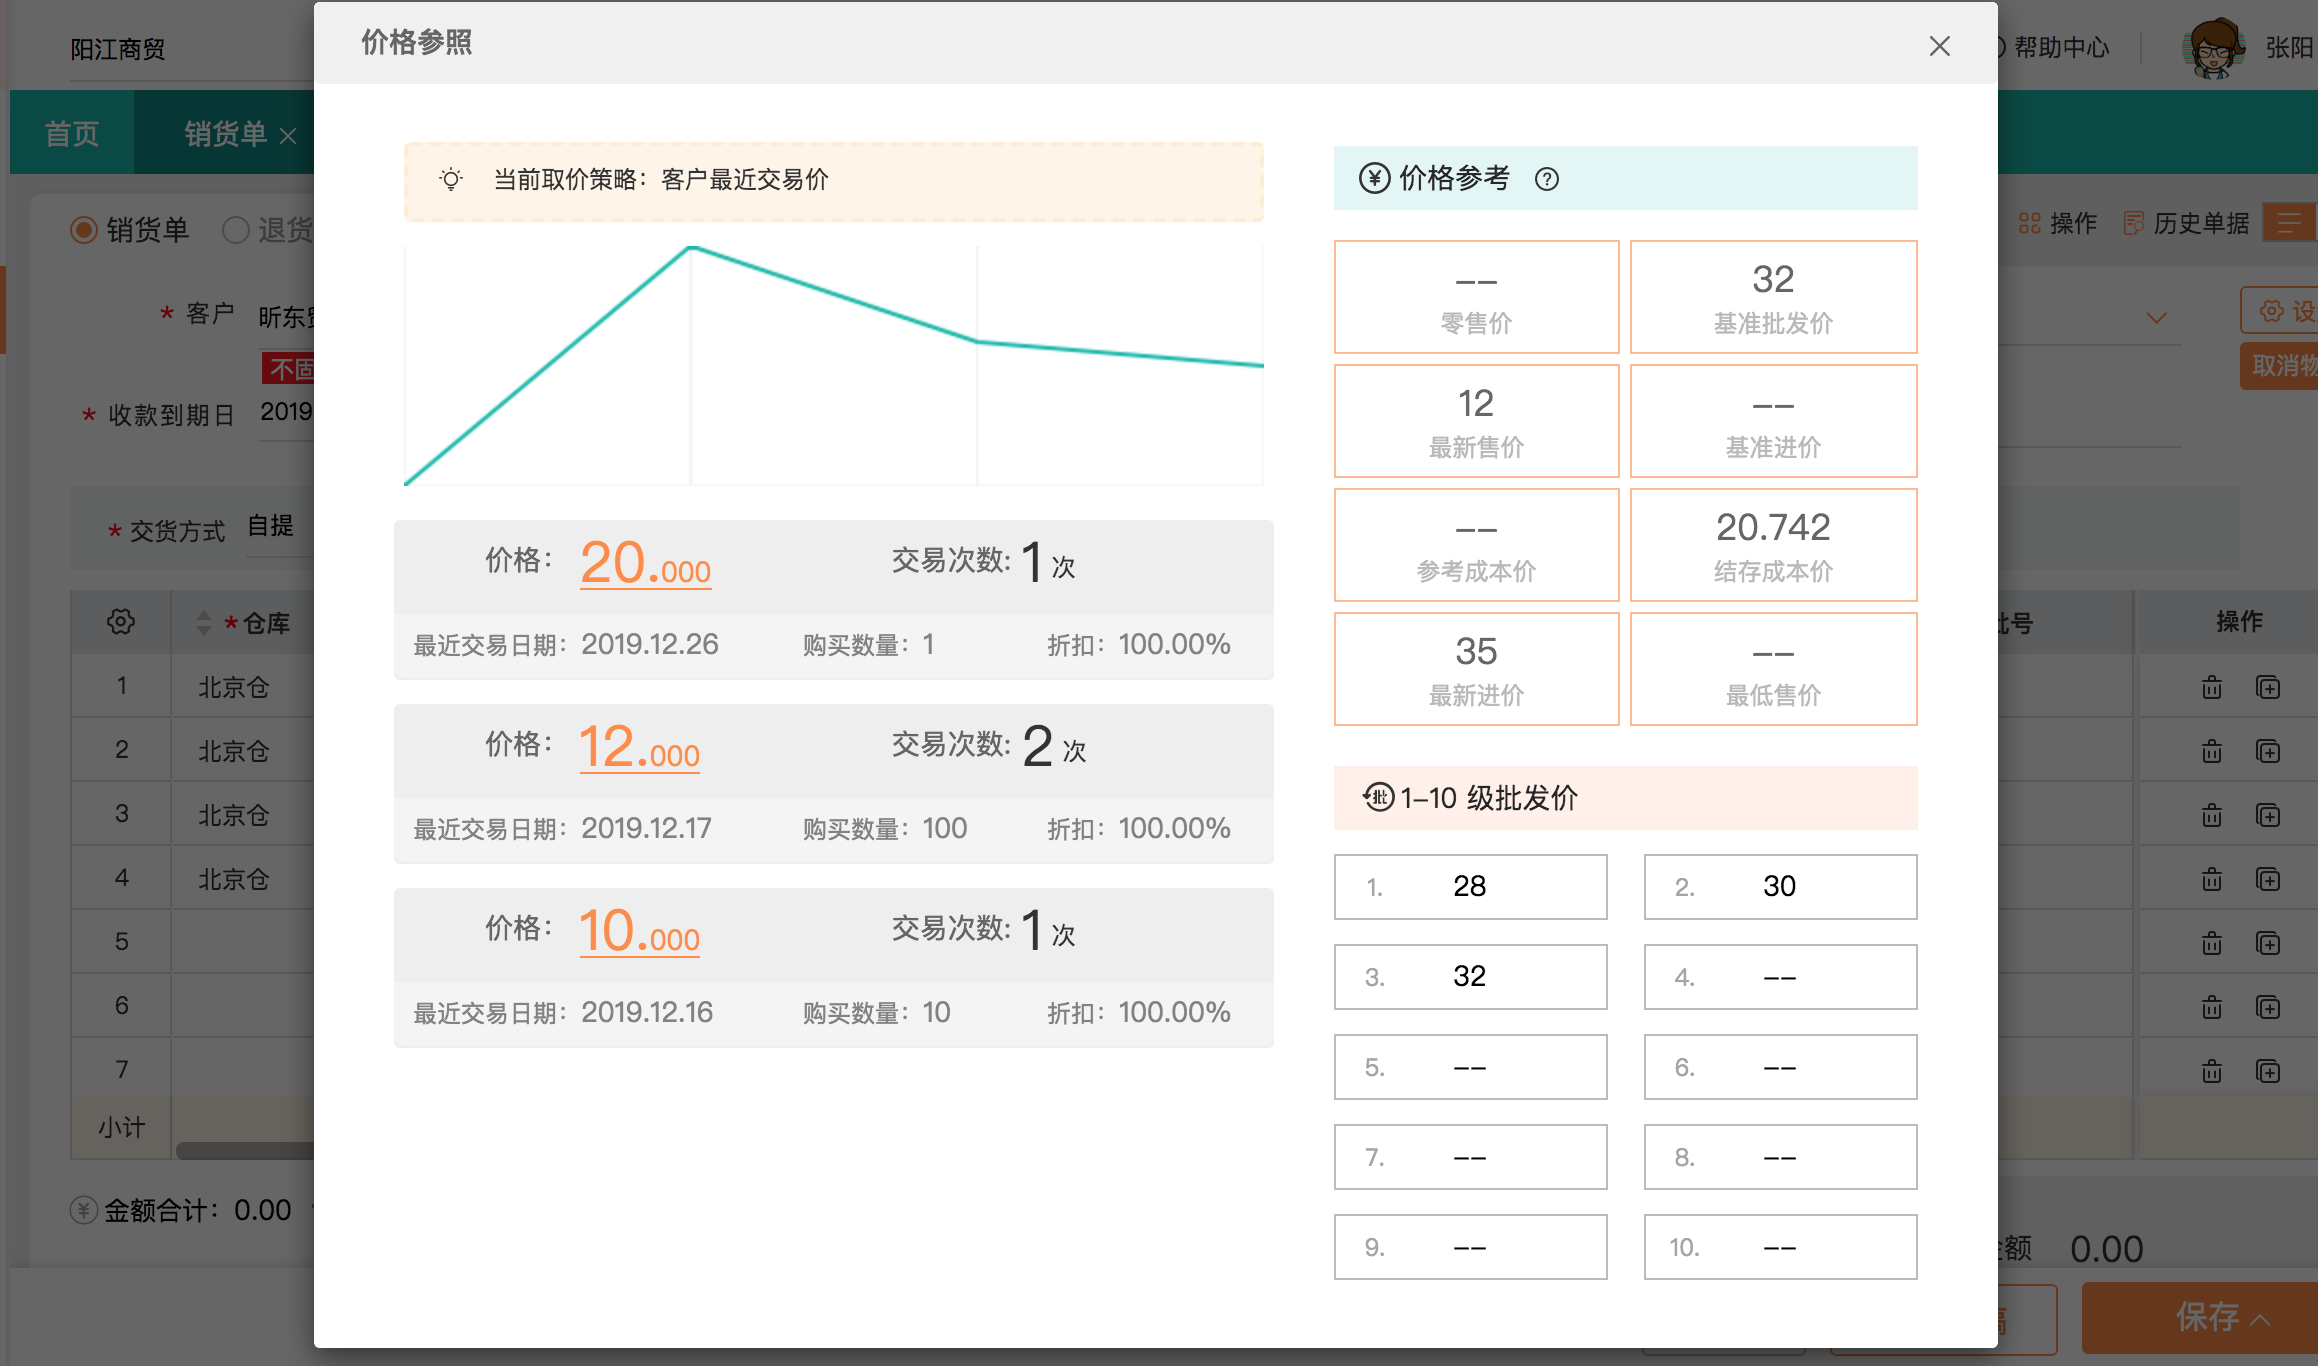Click the 1-10级批发价 coin/badge icon

click(1374, 797)
